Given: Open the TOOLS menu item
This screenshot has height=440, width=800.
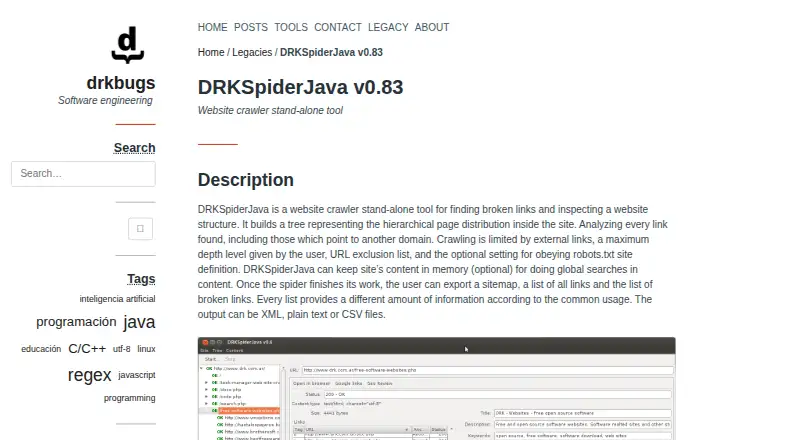Looking at the screenshot, I should coord(291,28).
